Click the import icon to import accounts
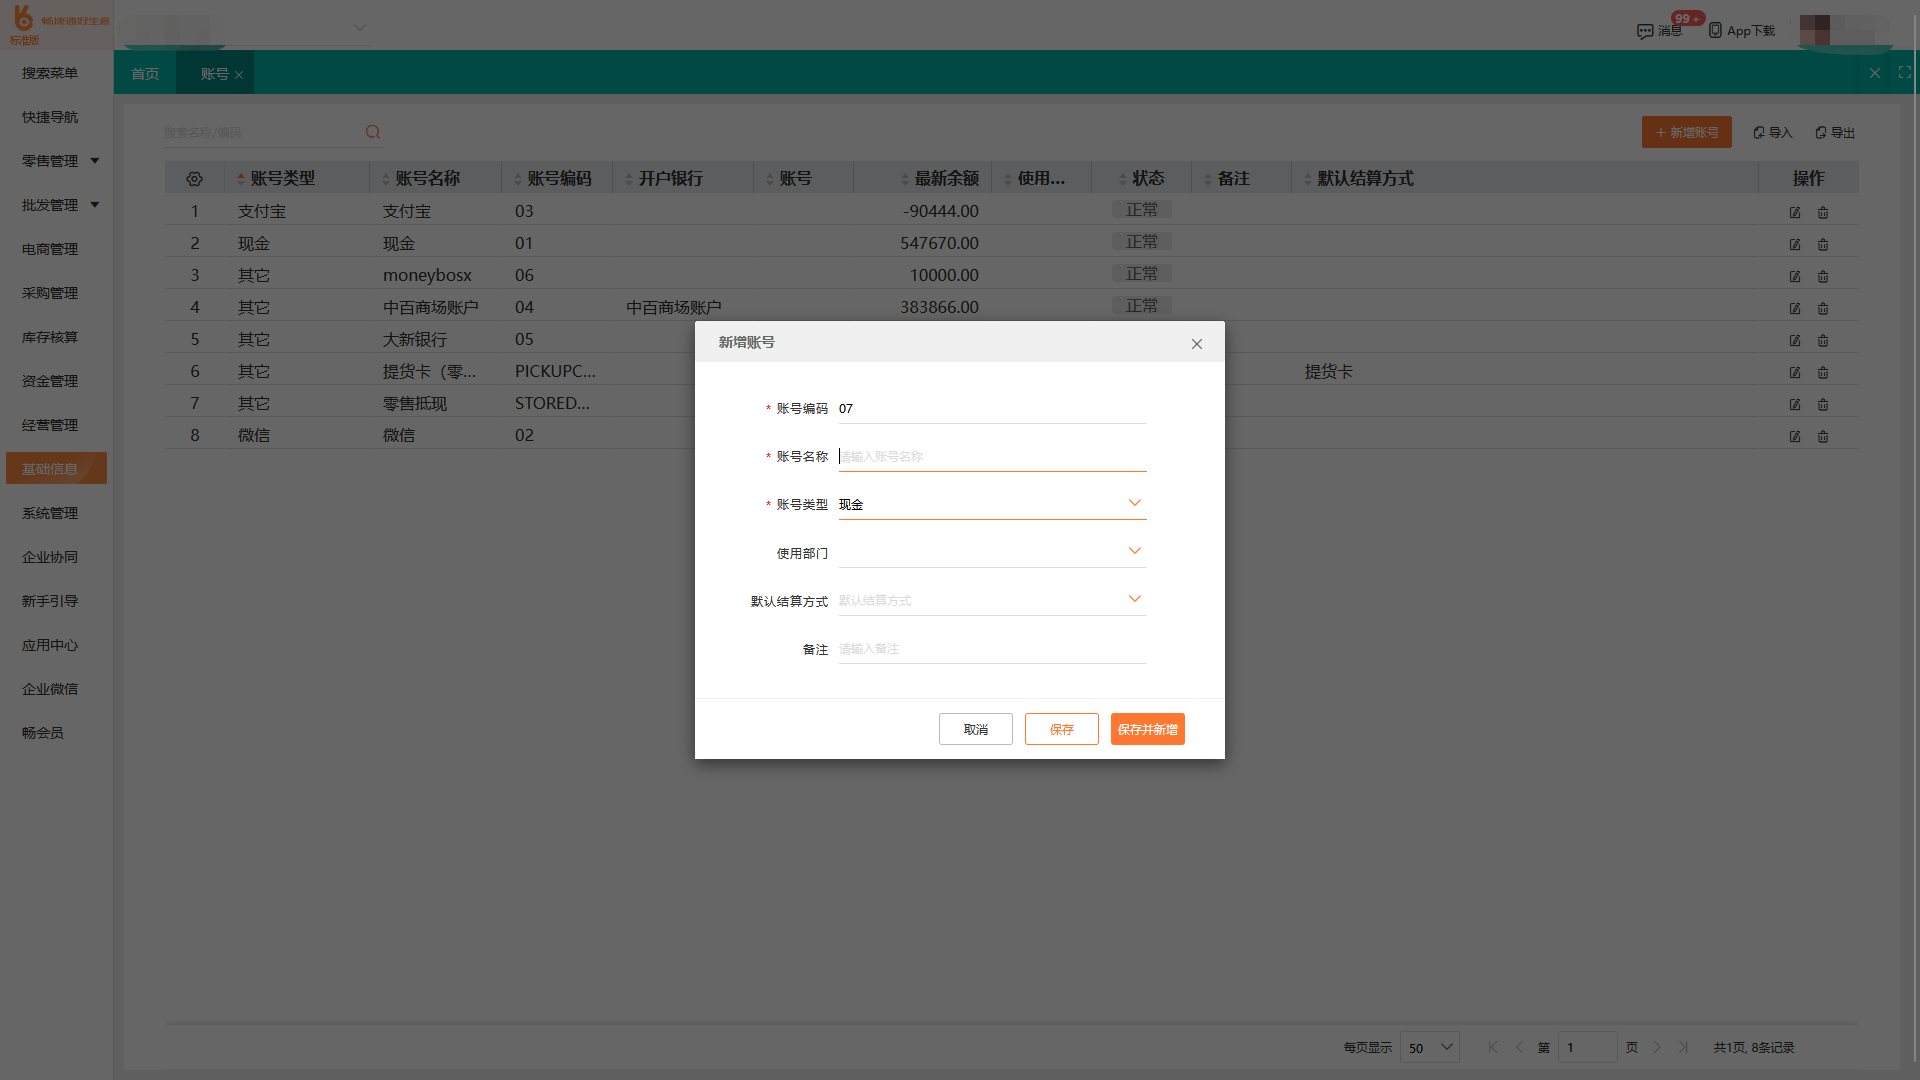 (1772, 132)
